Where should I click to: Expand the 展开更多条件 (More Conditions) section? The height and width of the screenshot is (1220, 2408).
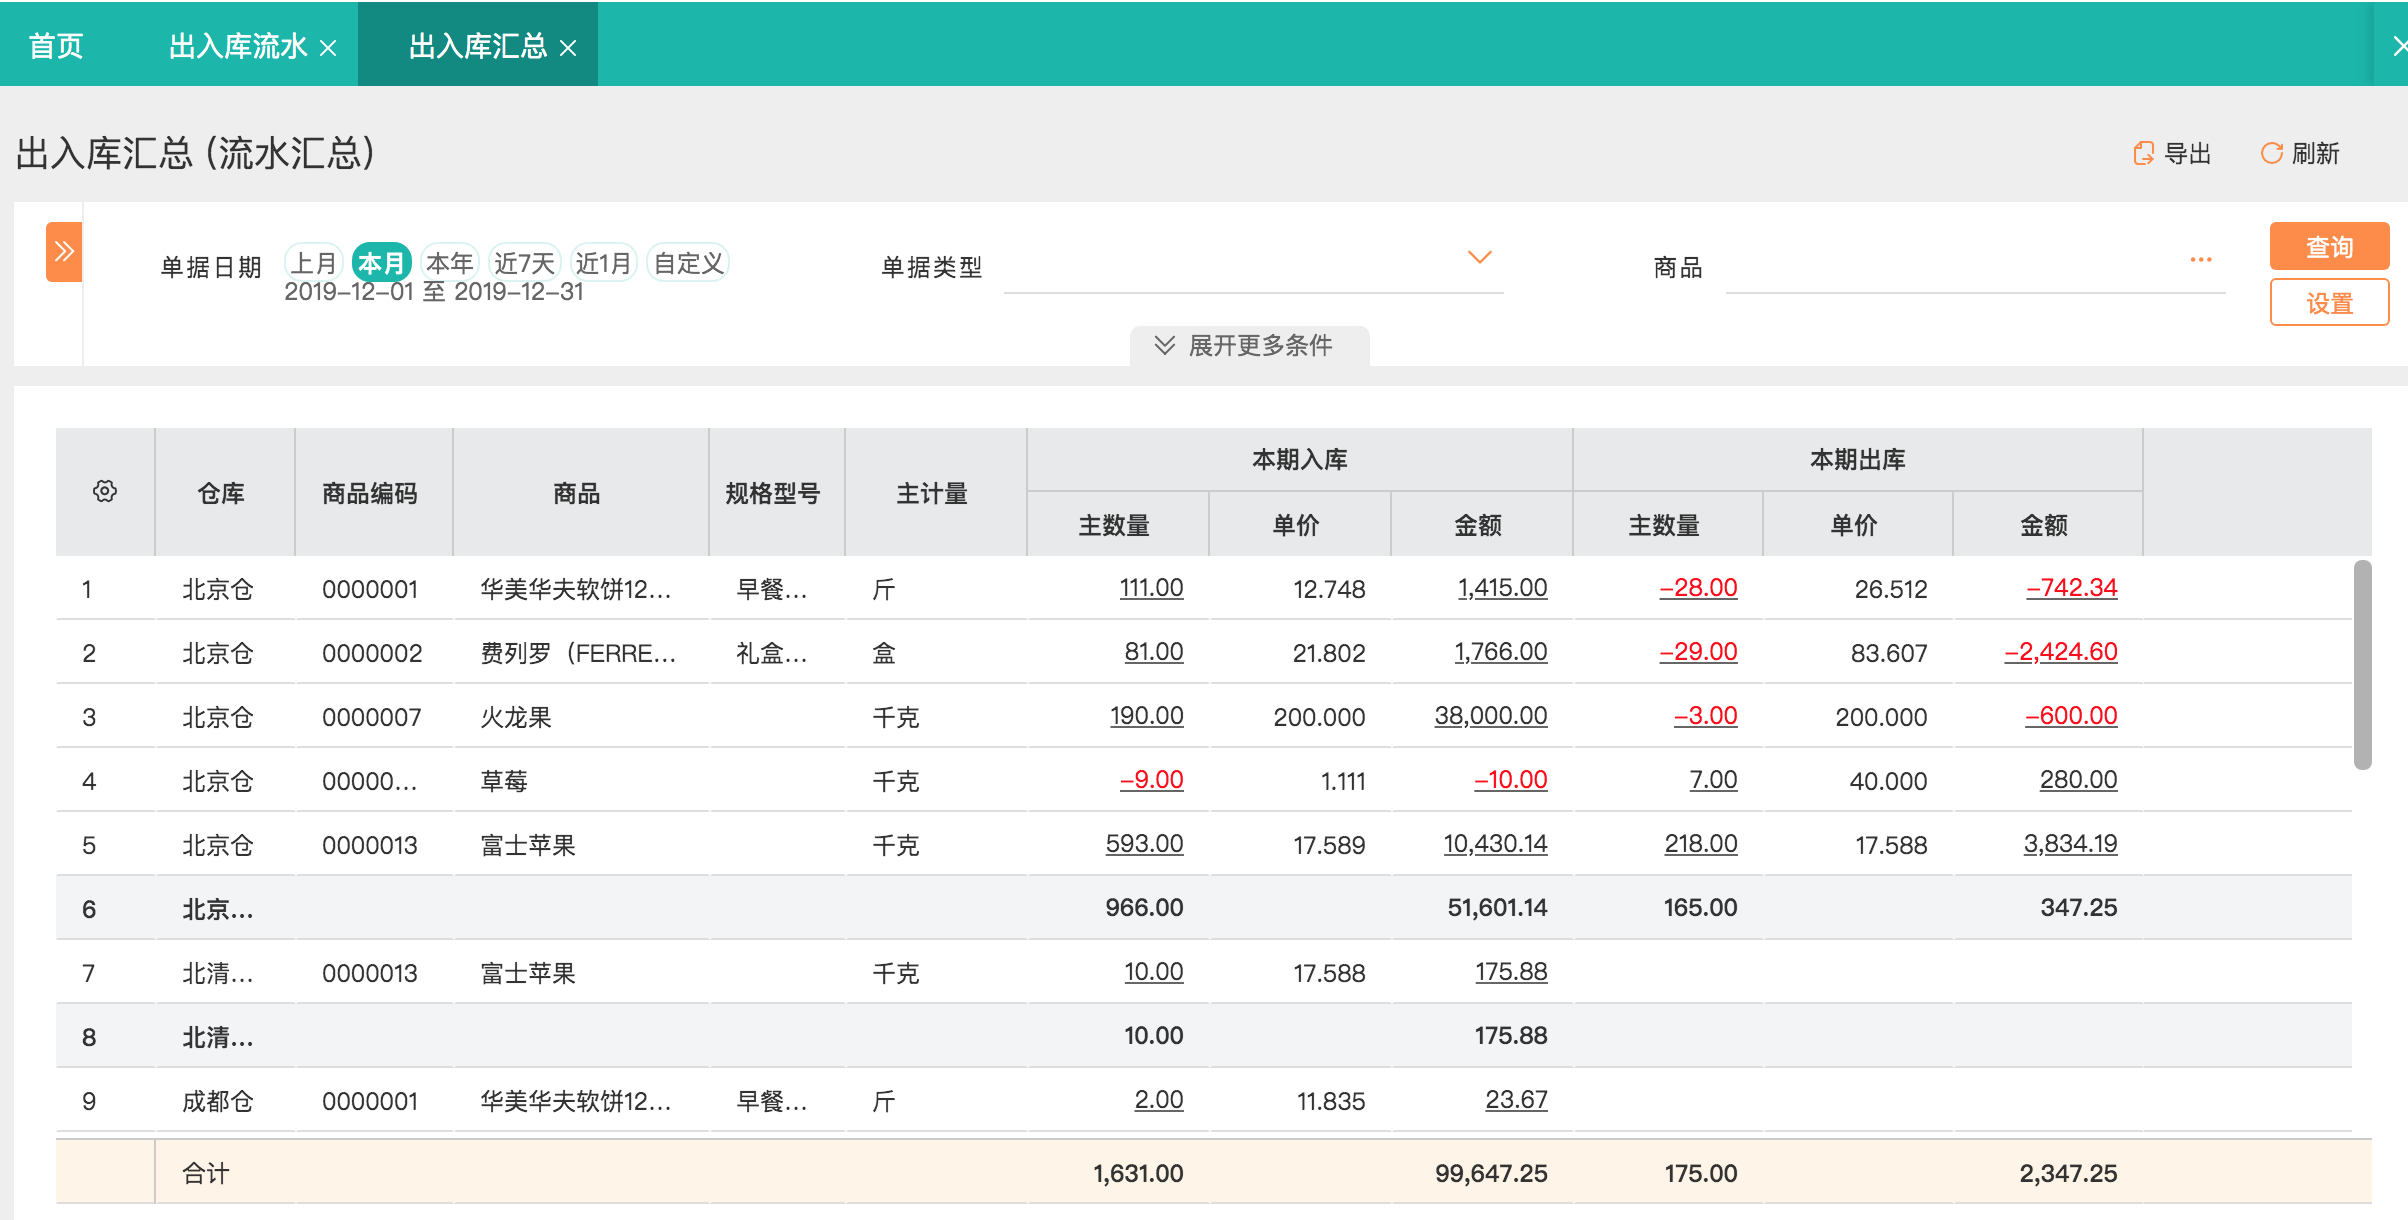(x=1243, y=345)
